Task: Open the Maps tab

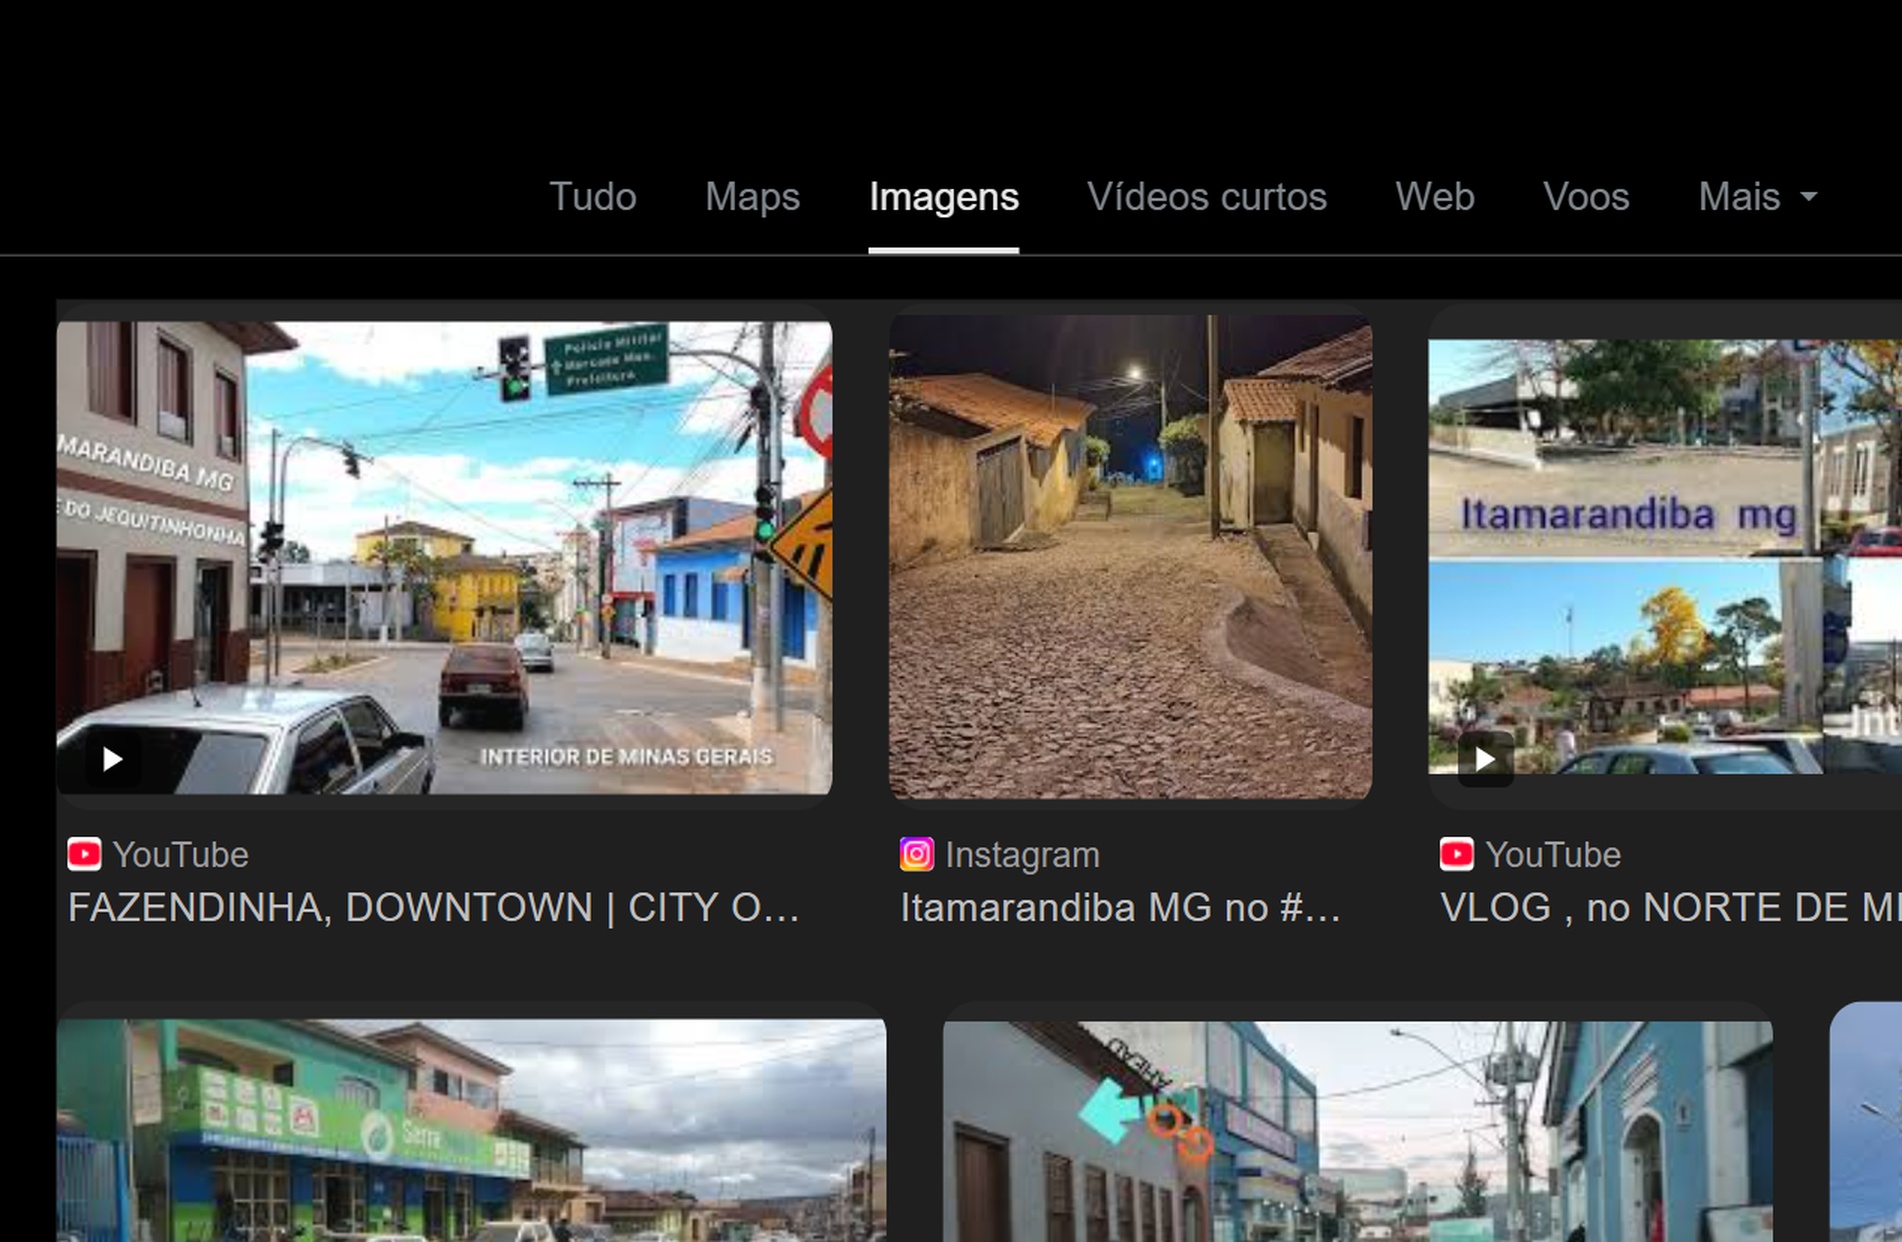Action: [x=752, y=197]
